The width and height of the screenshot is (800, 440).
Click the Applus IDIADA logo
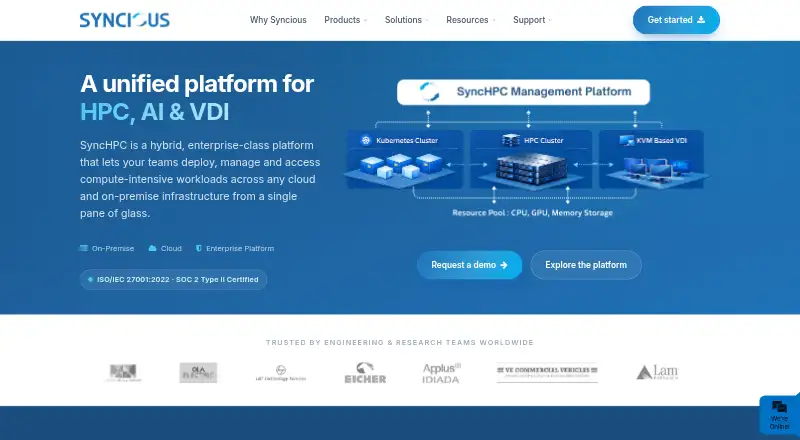(x=441, y=373)
